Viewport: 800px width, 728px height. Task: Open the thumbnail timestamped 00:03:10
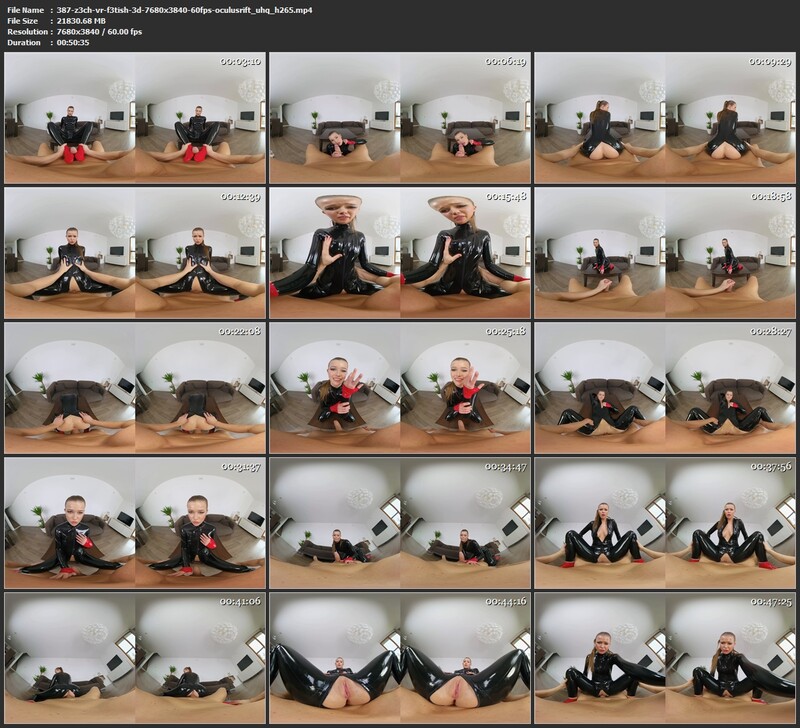(134, 118)
